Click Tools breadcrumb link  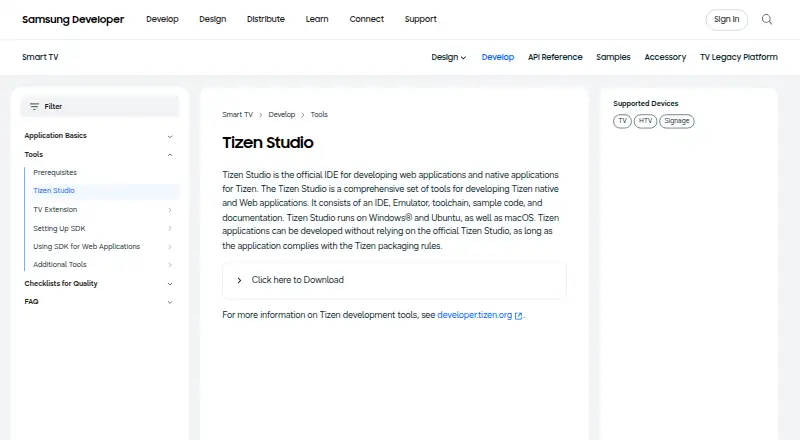click(319, 114)
